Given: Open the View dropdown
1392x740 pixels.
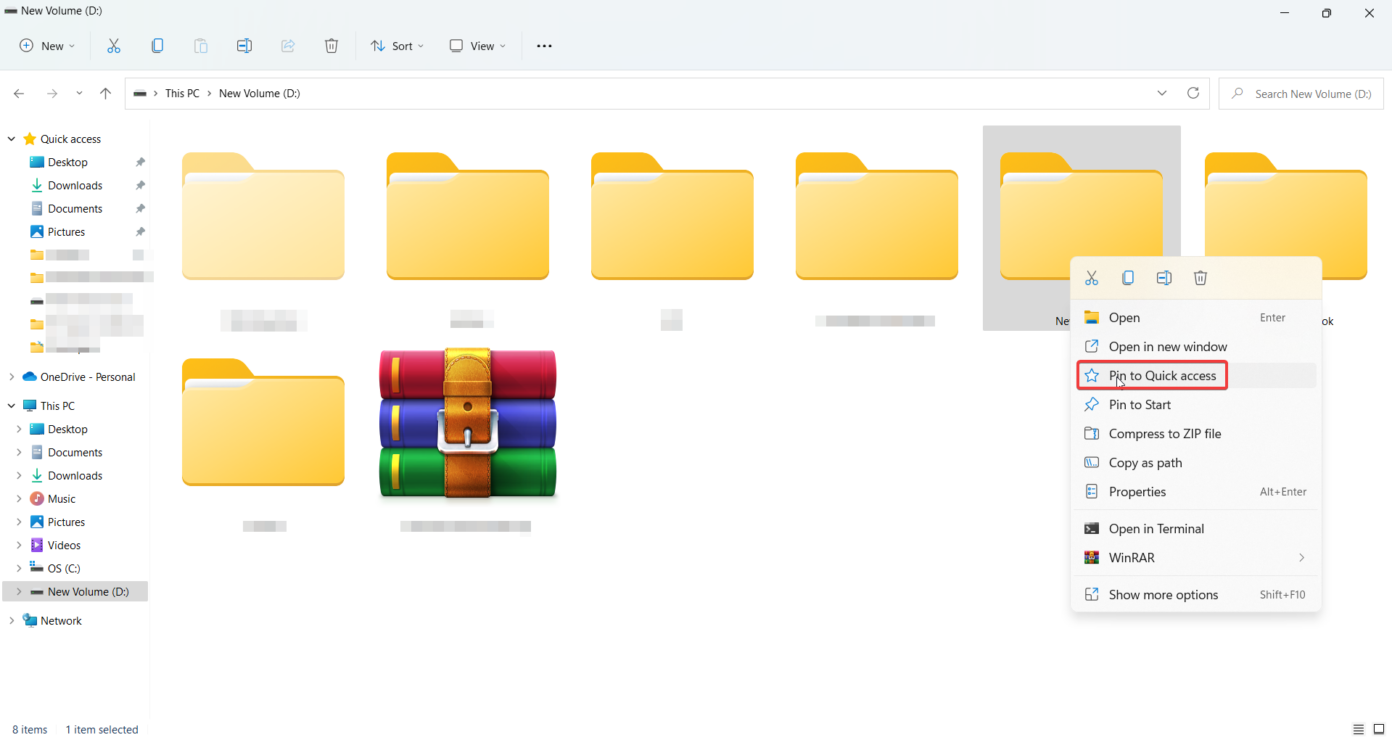Looking at the screenshot, I should [x=477, y=45].
